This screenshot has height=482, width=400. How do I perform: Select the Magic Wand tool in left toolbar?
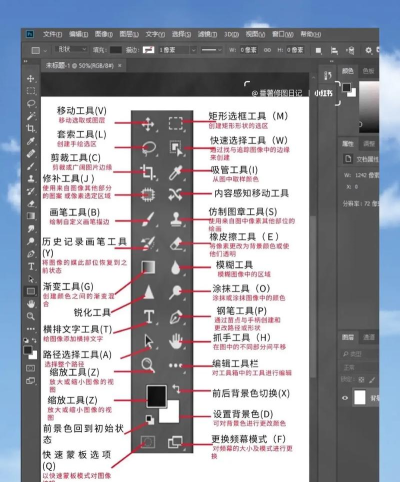[31, 116]
